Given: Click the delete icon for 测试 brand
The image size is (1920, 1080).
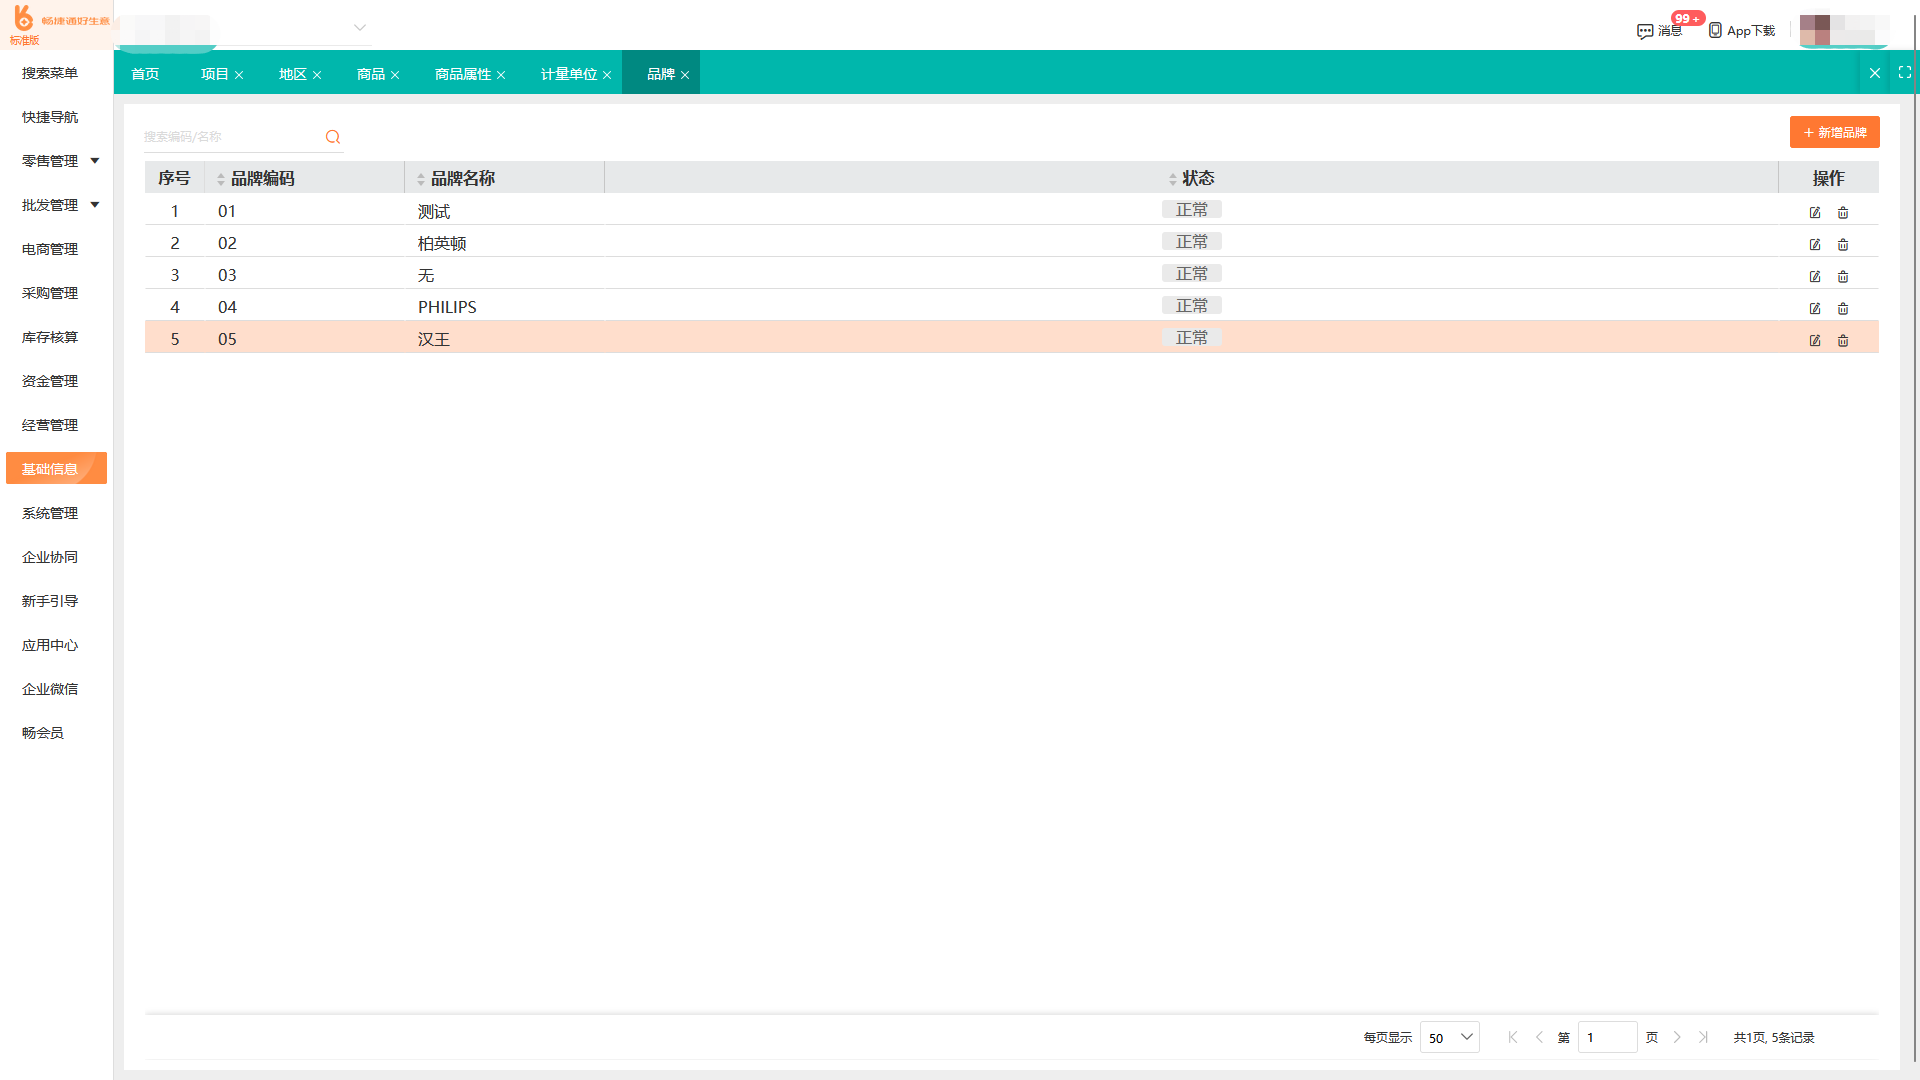Looking at the screenshot, I should pos(1844,211).
